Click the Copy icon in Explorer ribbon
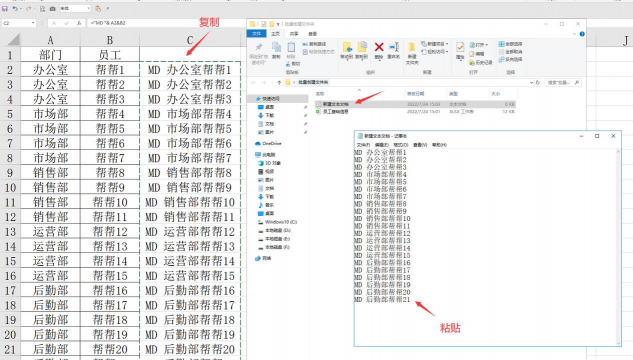Viewport: 633px width, 360px height. click(x=276, y=47)
